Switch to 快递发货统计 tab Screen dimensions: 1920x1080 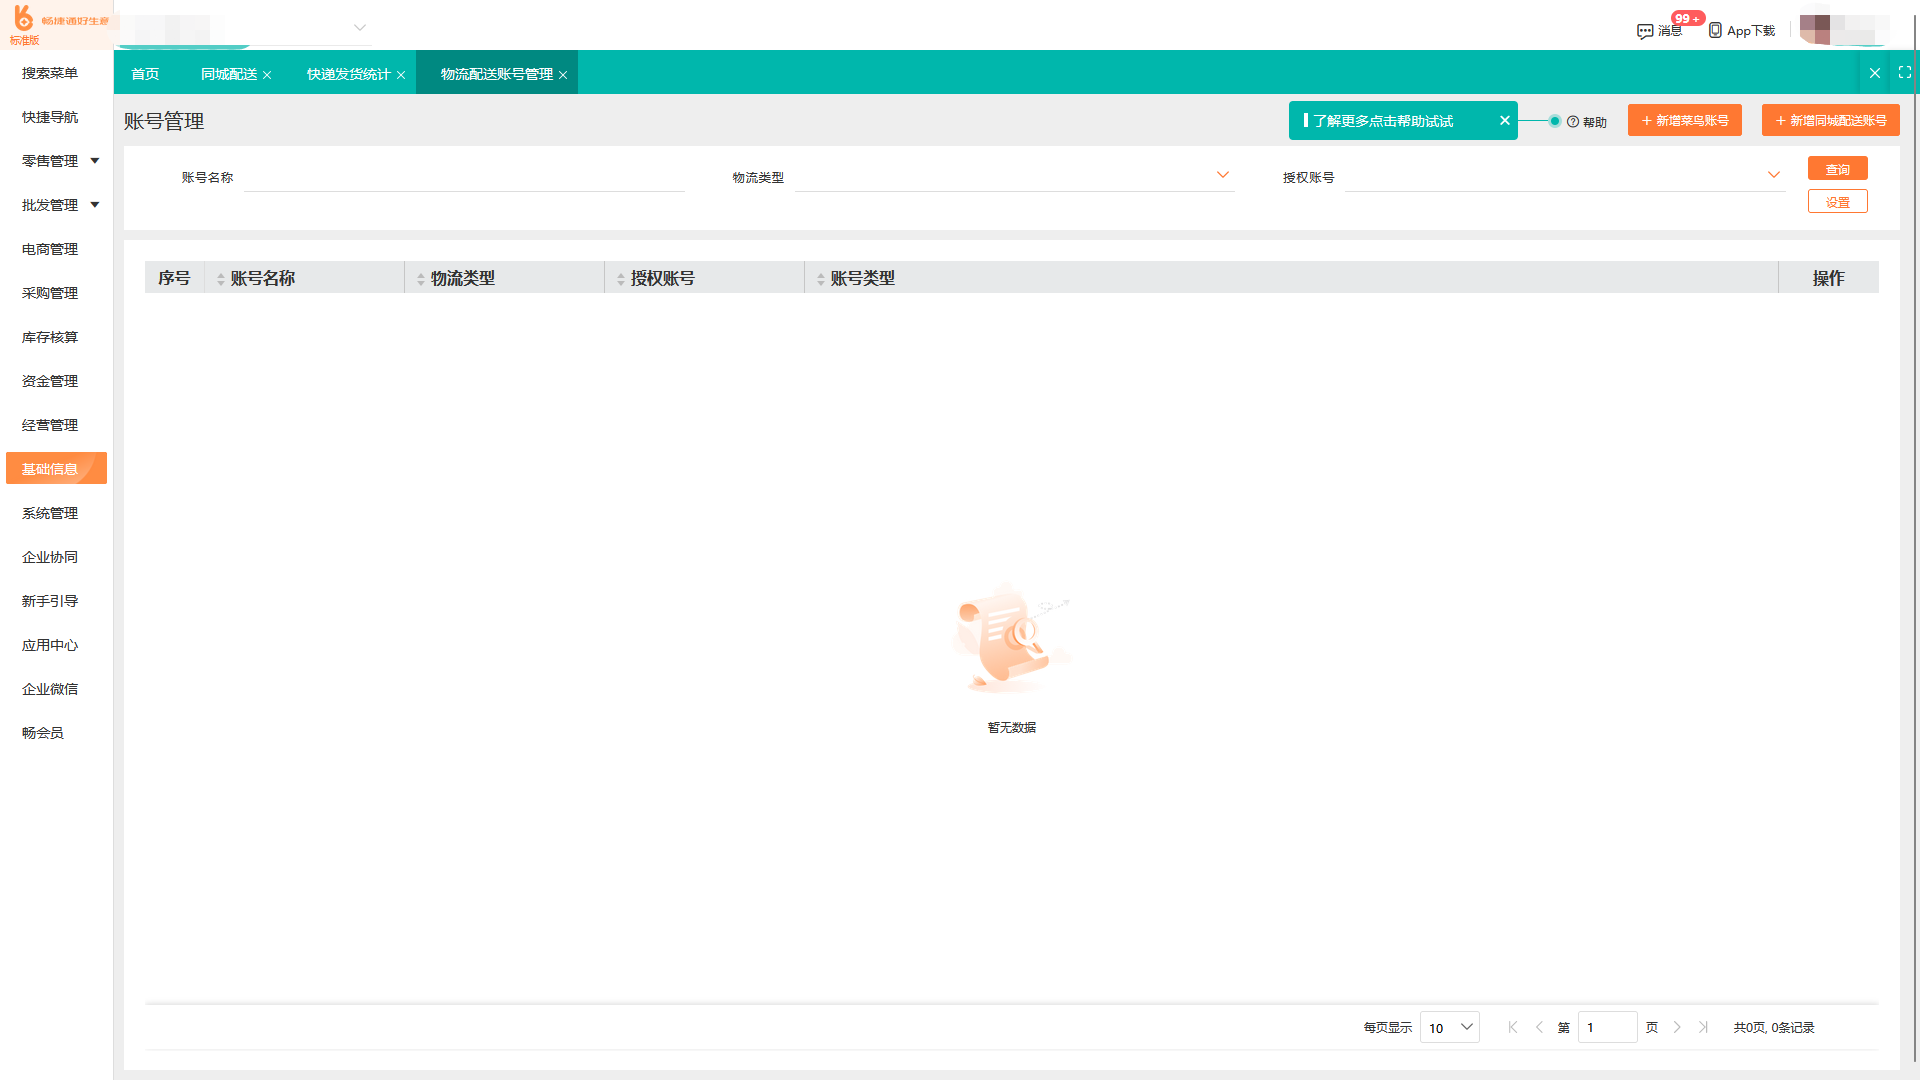[x=349, y=73]
